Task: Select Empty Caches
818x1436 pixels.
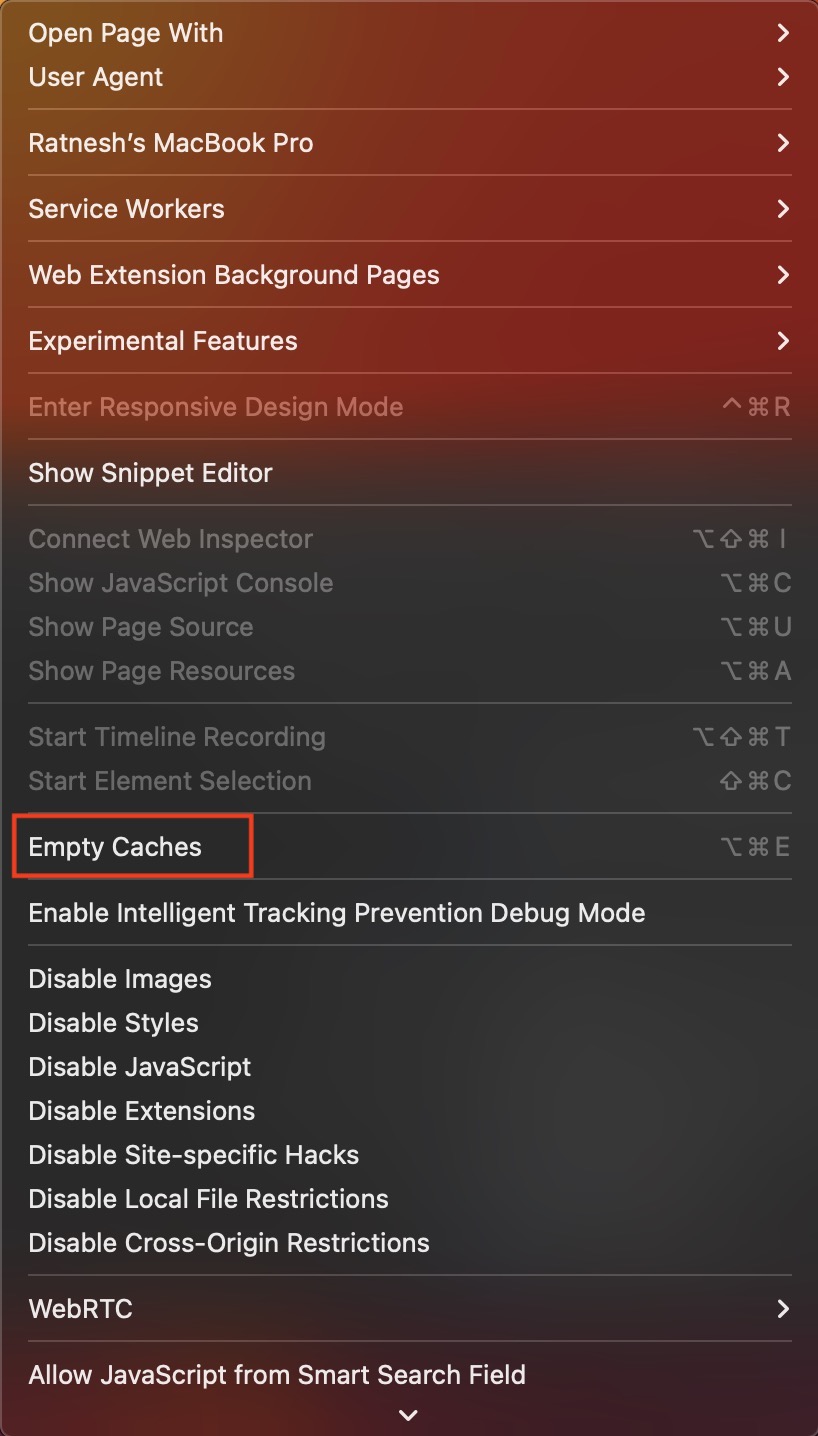Action: pyautogui.click(x=114, y=846)
